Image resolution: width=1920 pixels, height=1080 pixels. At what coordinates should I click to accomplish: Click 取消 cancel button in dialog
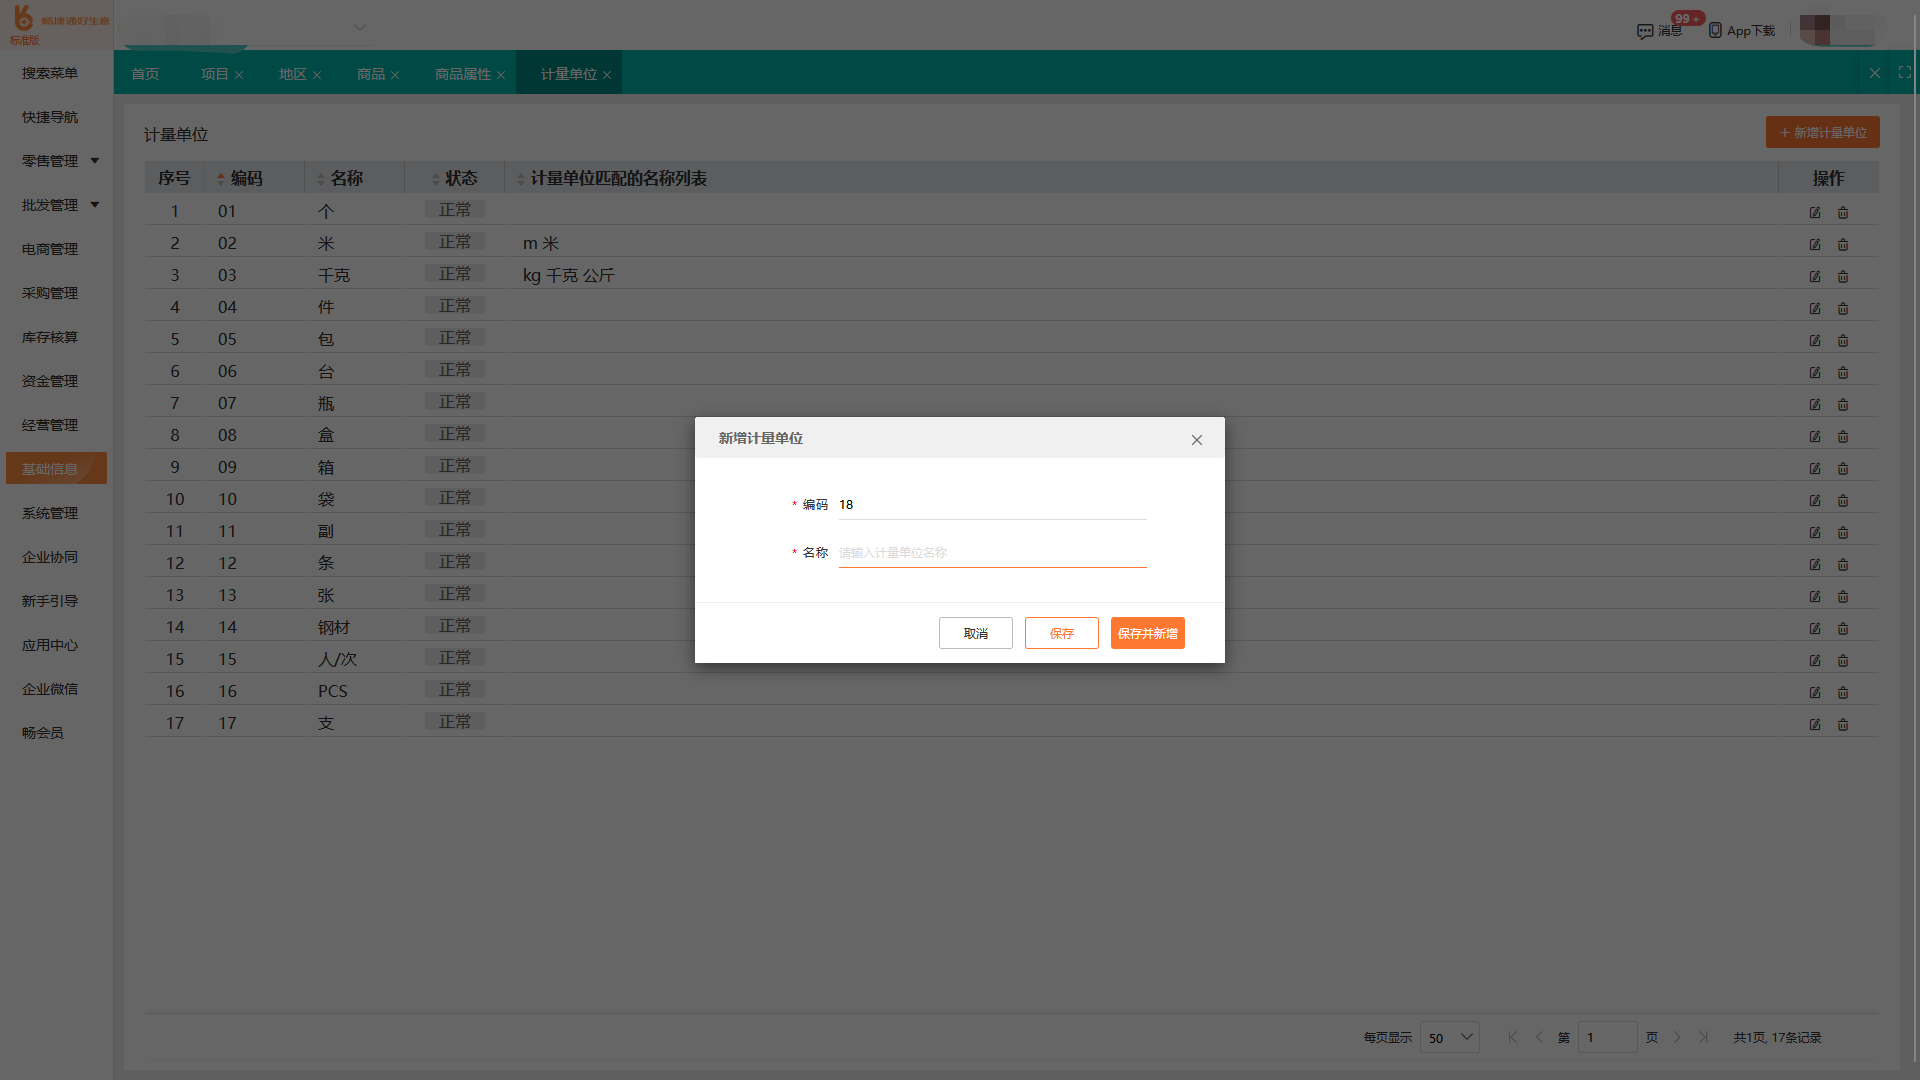pos(976,633)
